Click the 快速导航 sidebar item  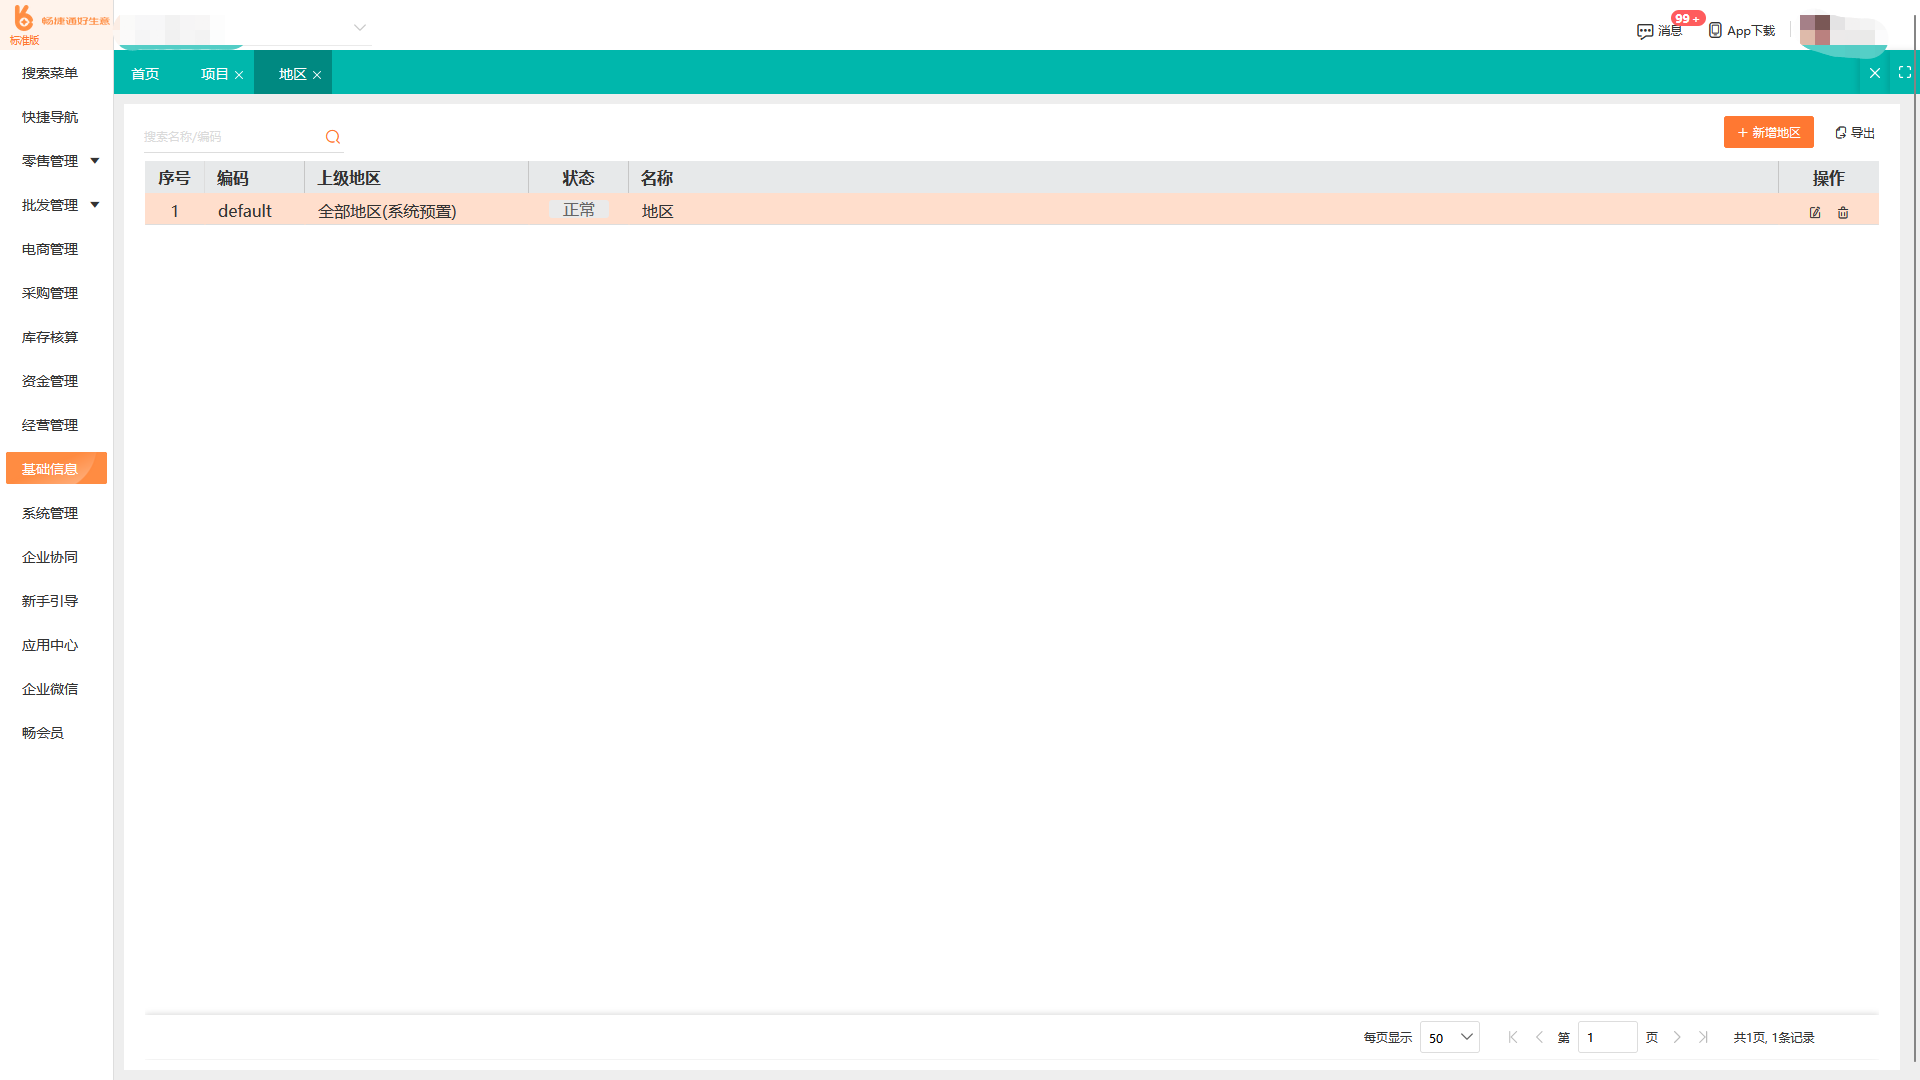49,116
